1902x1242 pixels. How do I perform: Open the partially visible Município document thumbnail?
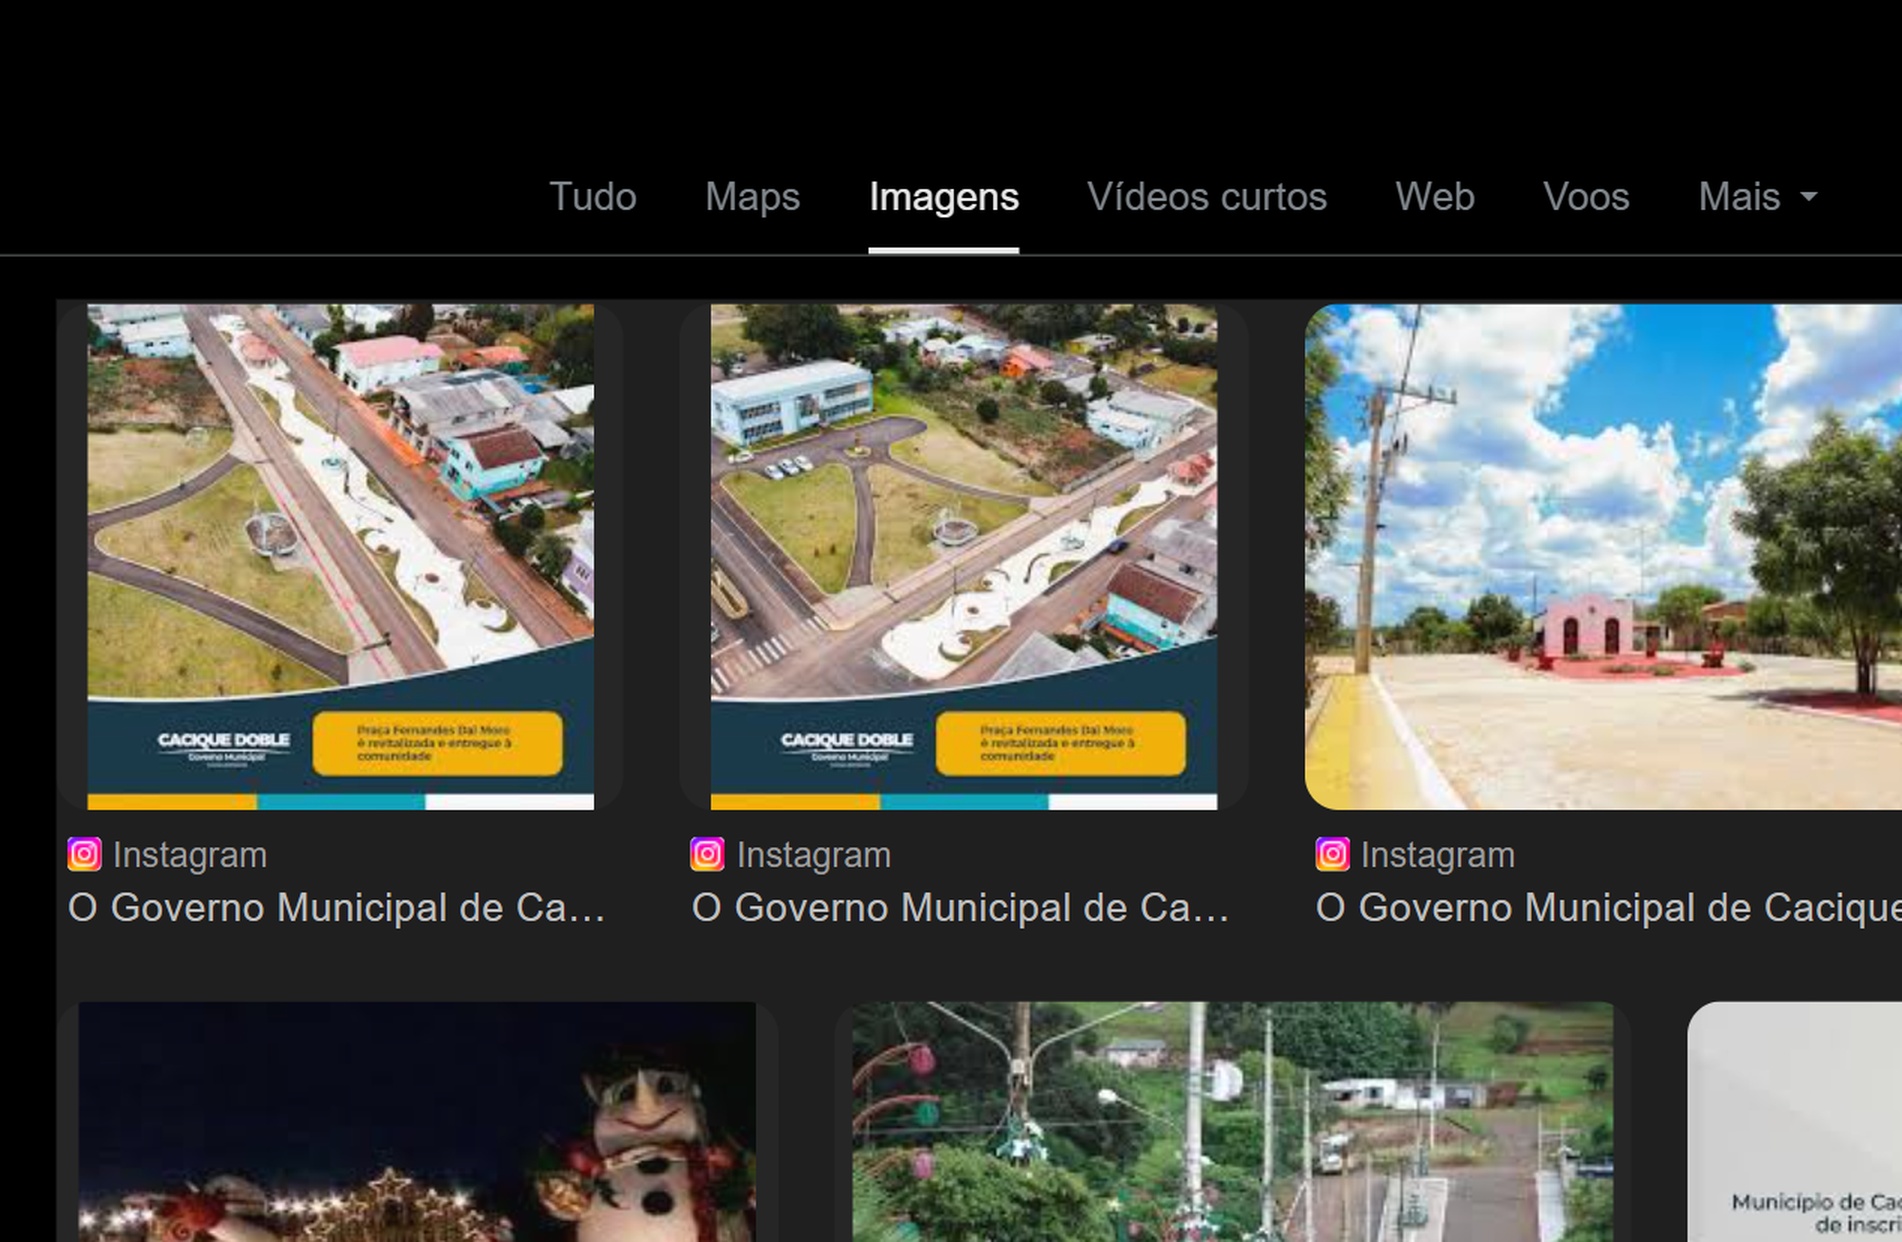point(1794,1122)
